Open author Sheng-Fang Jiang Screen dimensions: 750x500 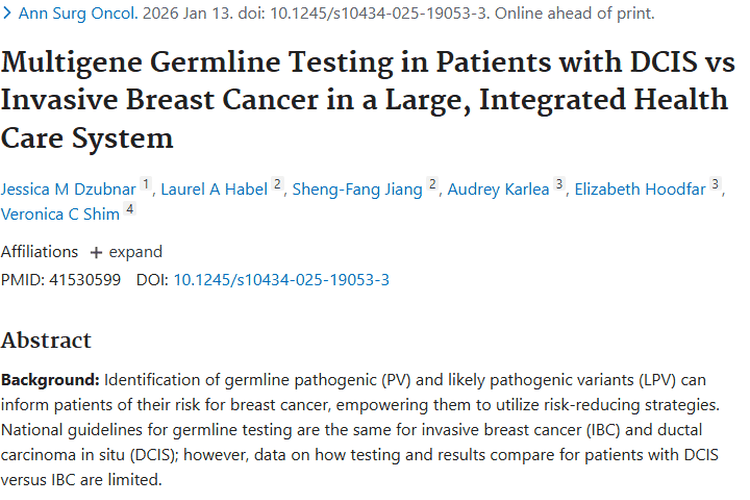point(357,189)
